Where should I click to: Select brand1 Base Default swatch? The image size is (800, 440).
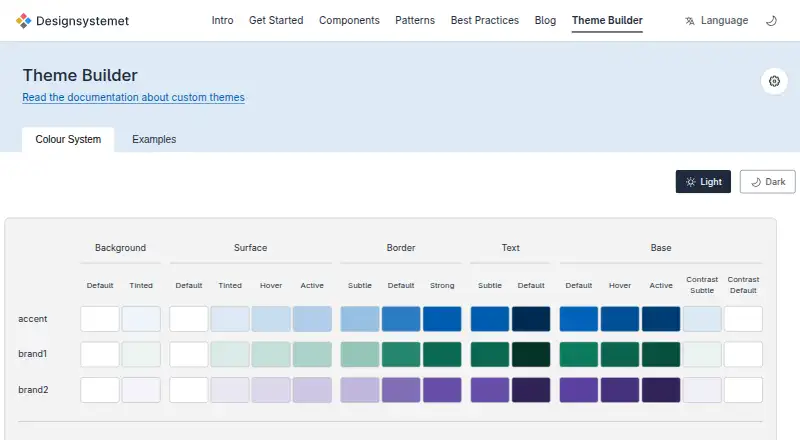[x=579, y=354]
